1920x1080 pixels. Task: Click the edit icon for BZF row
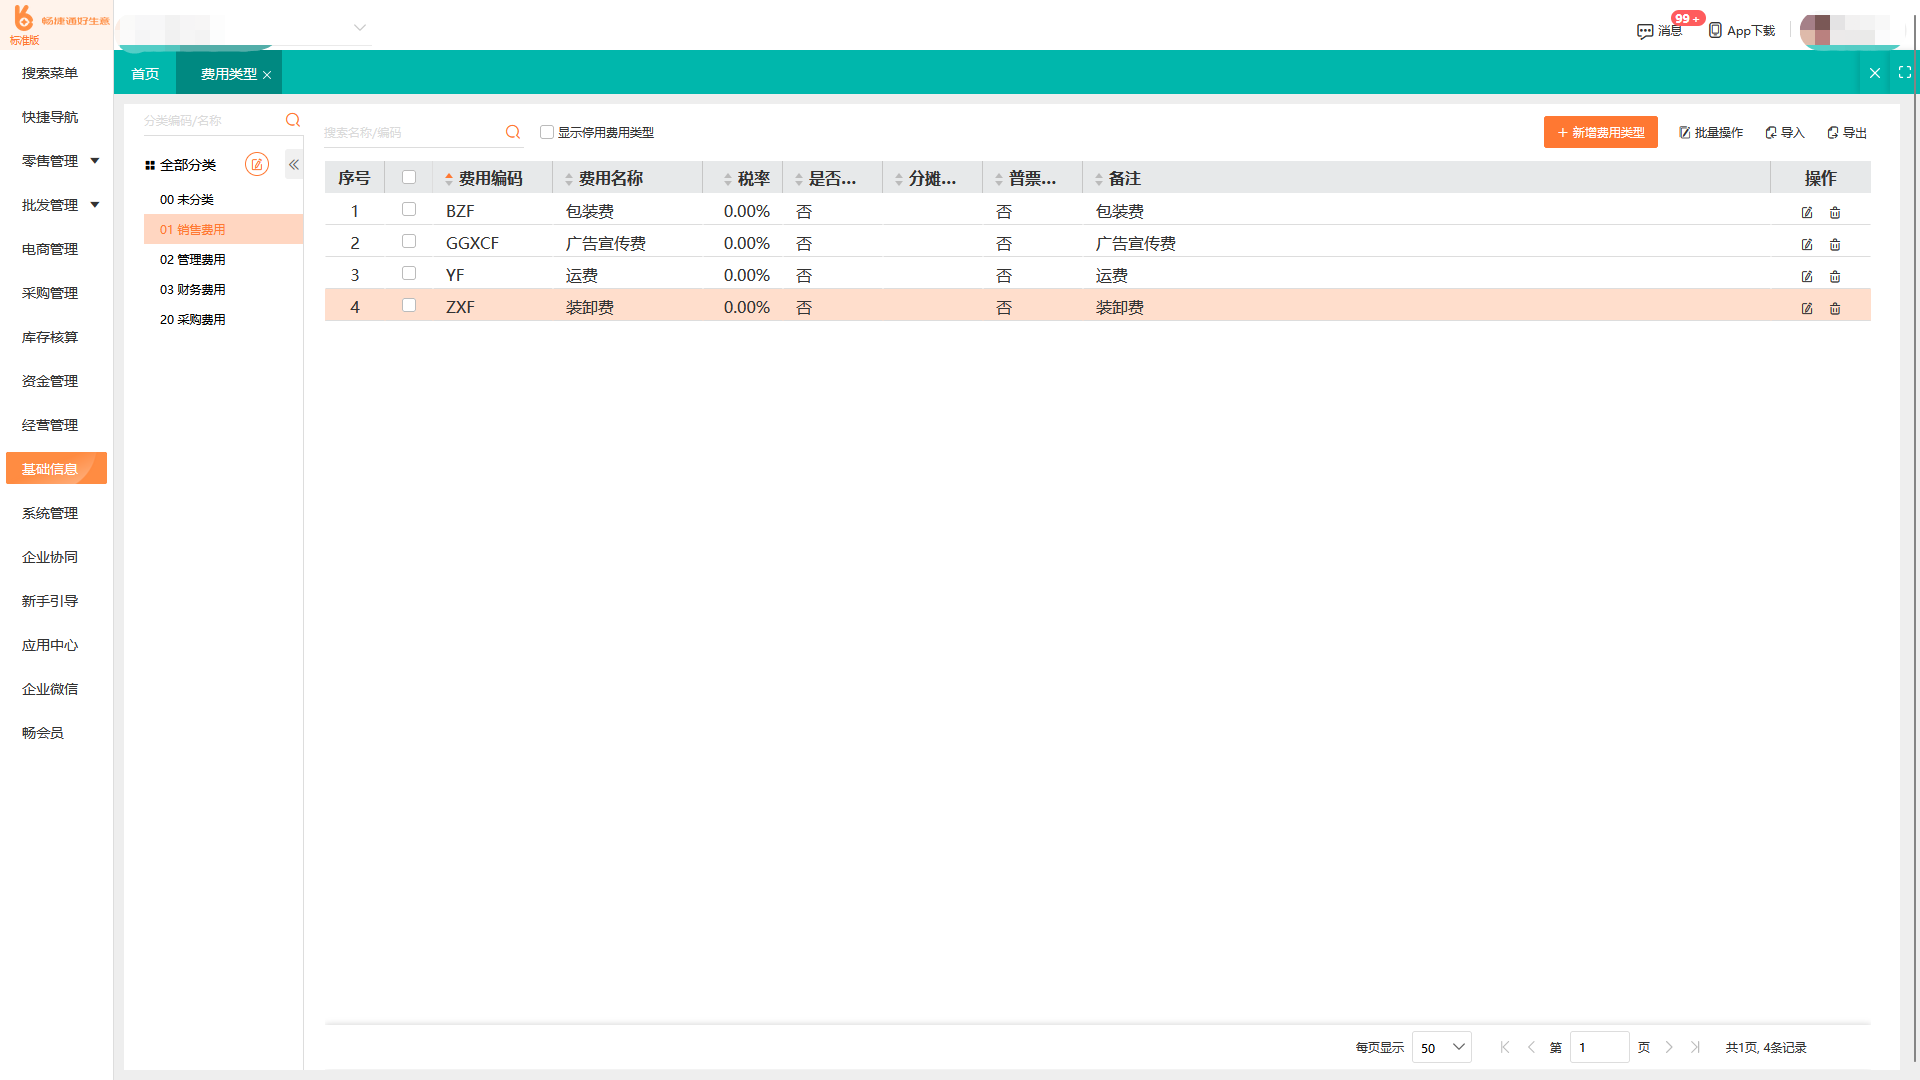point(1807,212)
